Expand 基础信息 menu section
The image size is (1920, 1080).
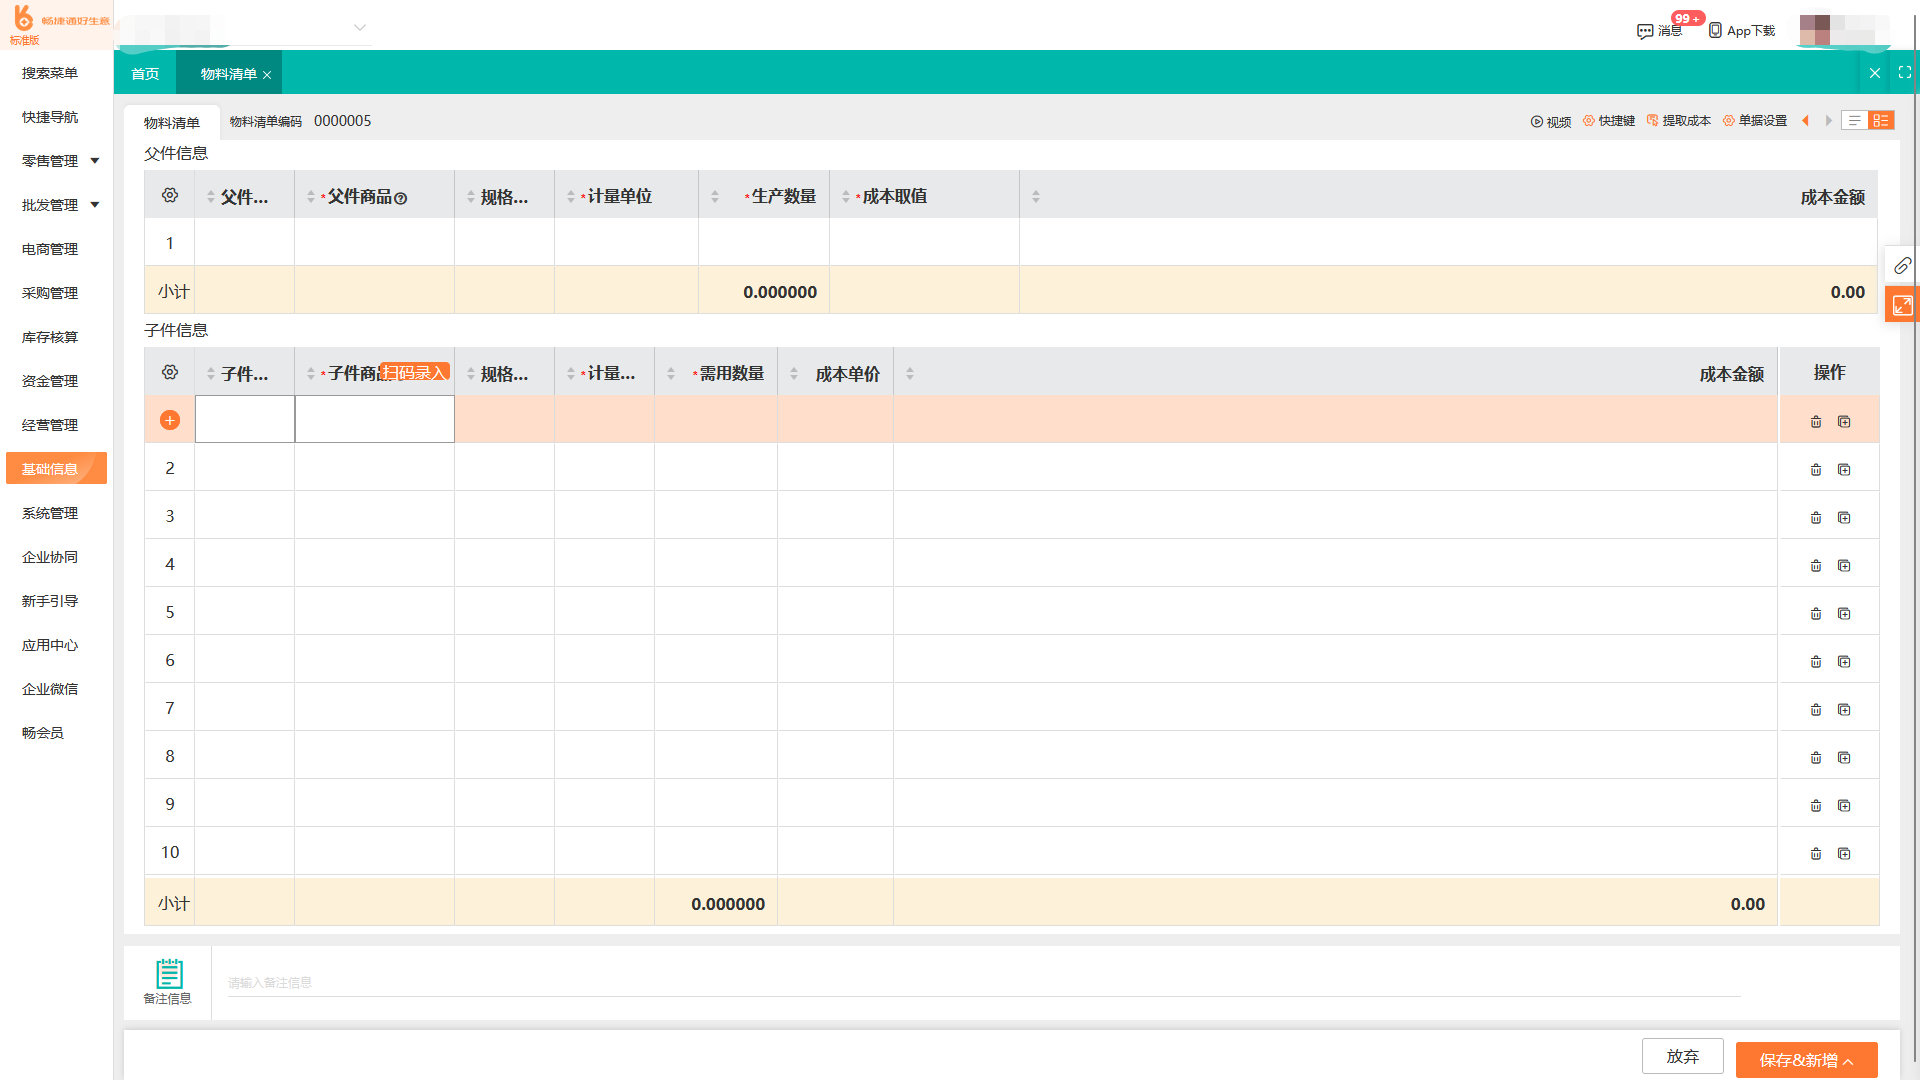pyautogui.click(x=53, y=468)
